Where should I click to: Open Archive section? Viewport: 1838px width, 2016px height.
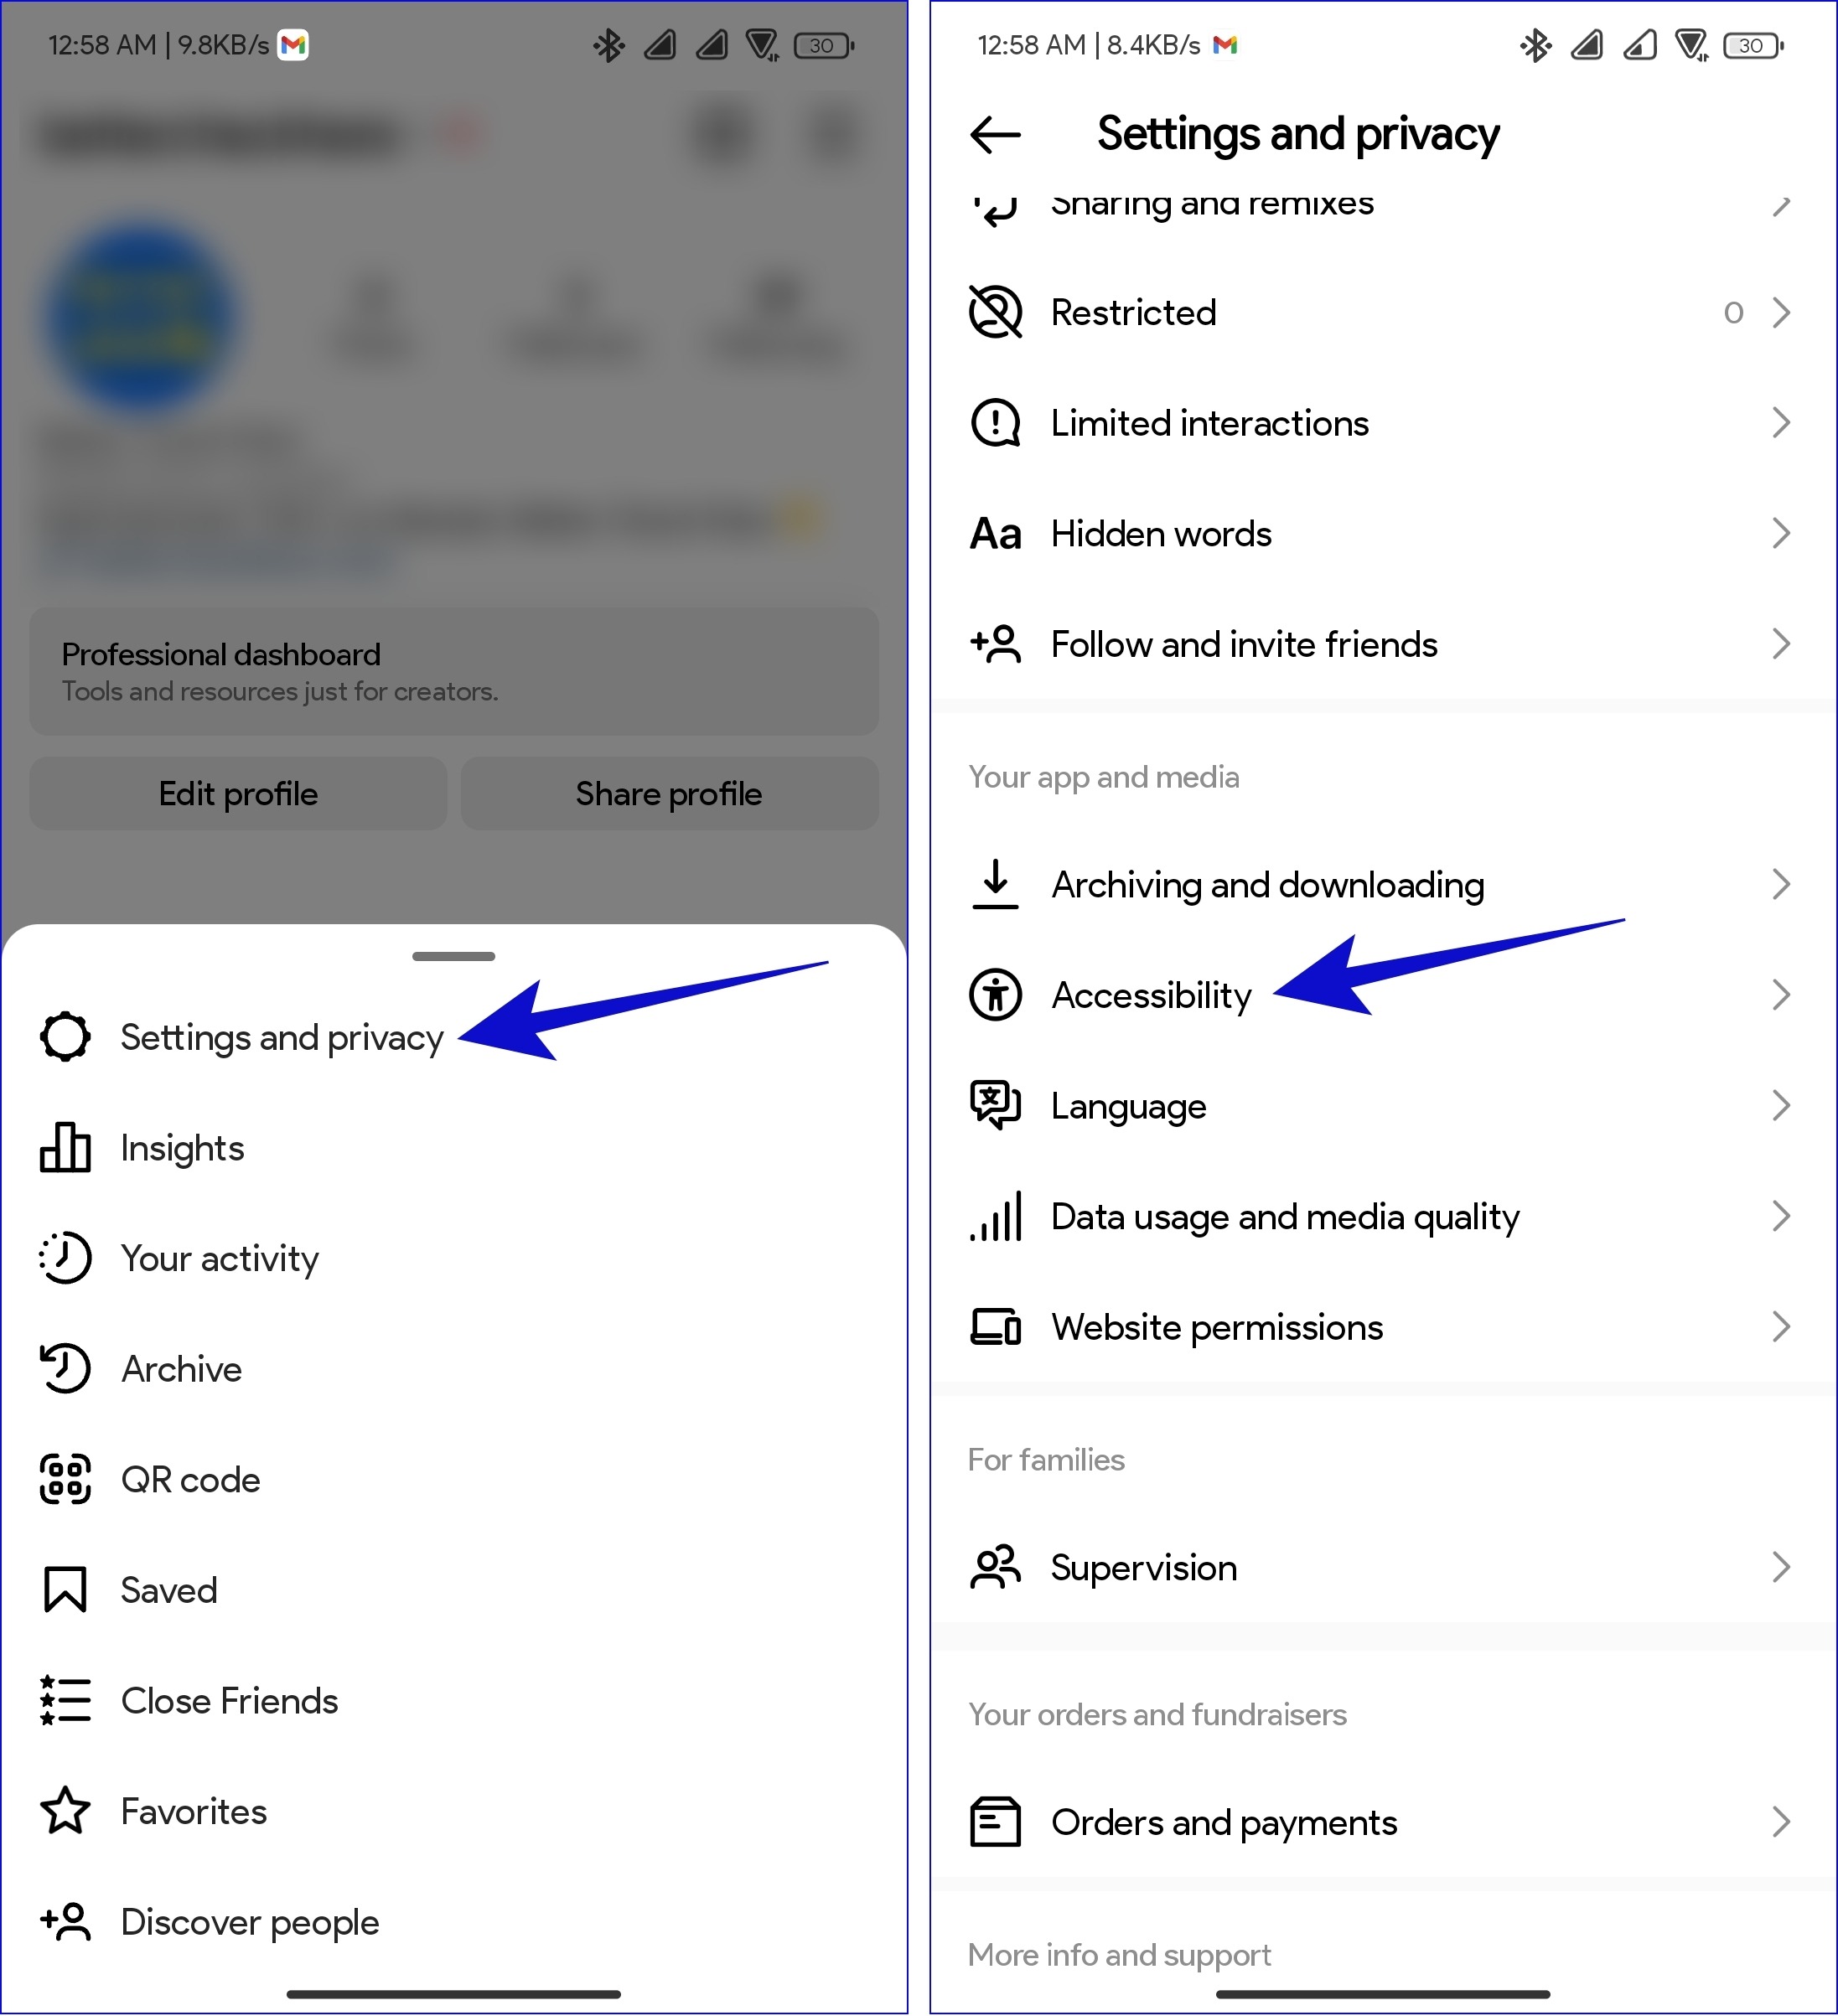point(181,1368)
